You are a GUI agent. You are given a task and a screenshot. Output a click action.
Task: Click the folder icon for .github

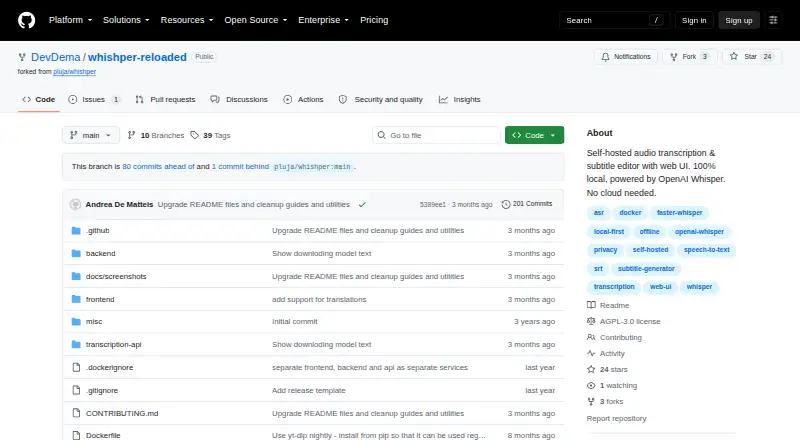click(76, 231)
